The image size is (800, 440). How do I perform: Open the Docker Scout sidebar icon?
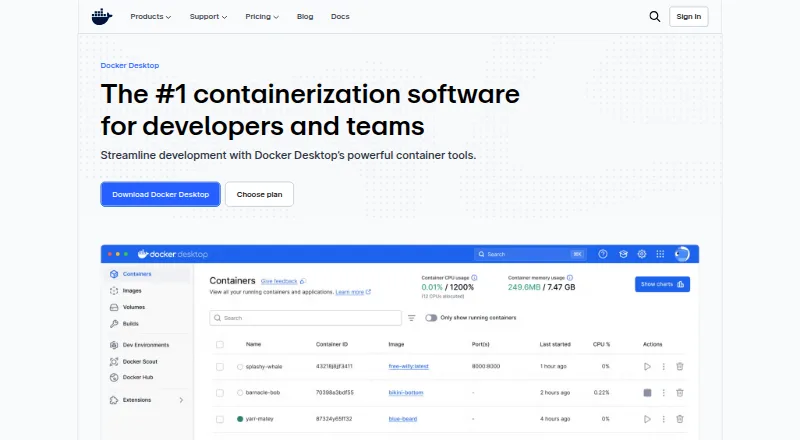coord(114,361)
